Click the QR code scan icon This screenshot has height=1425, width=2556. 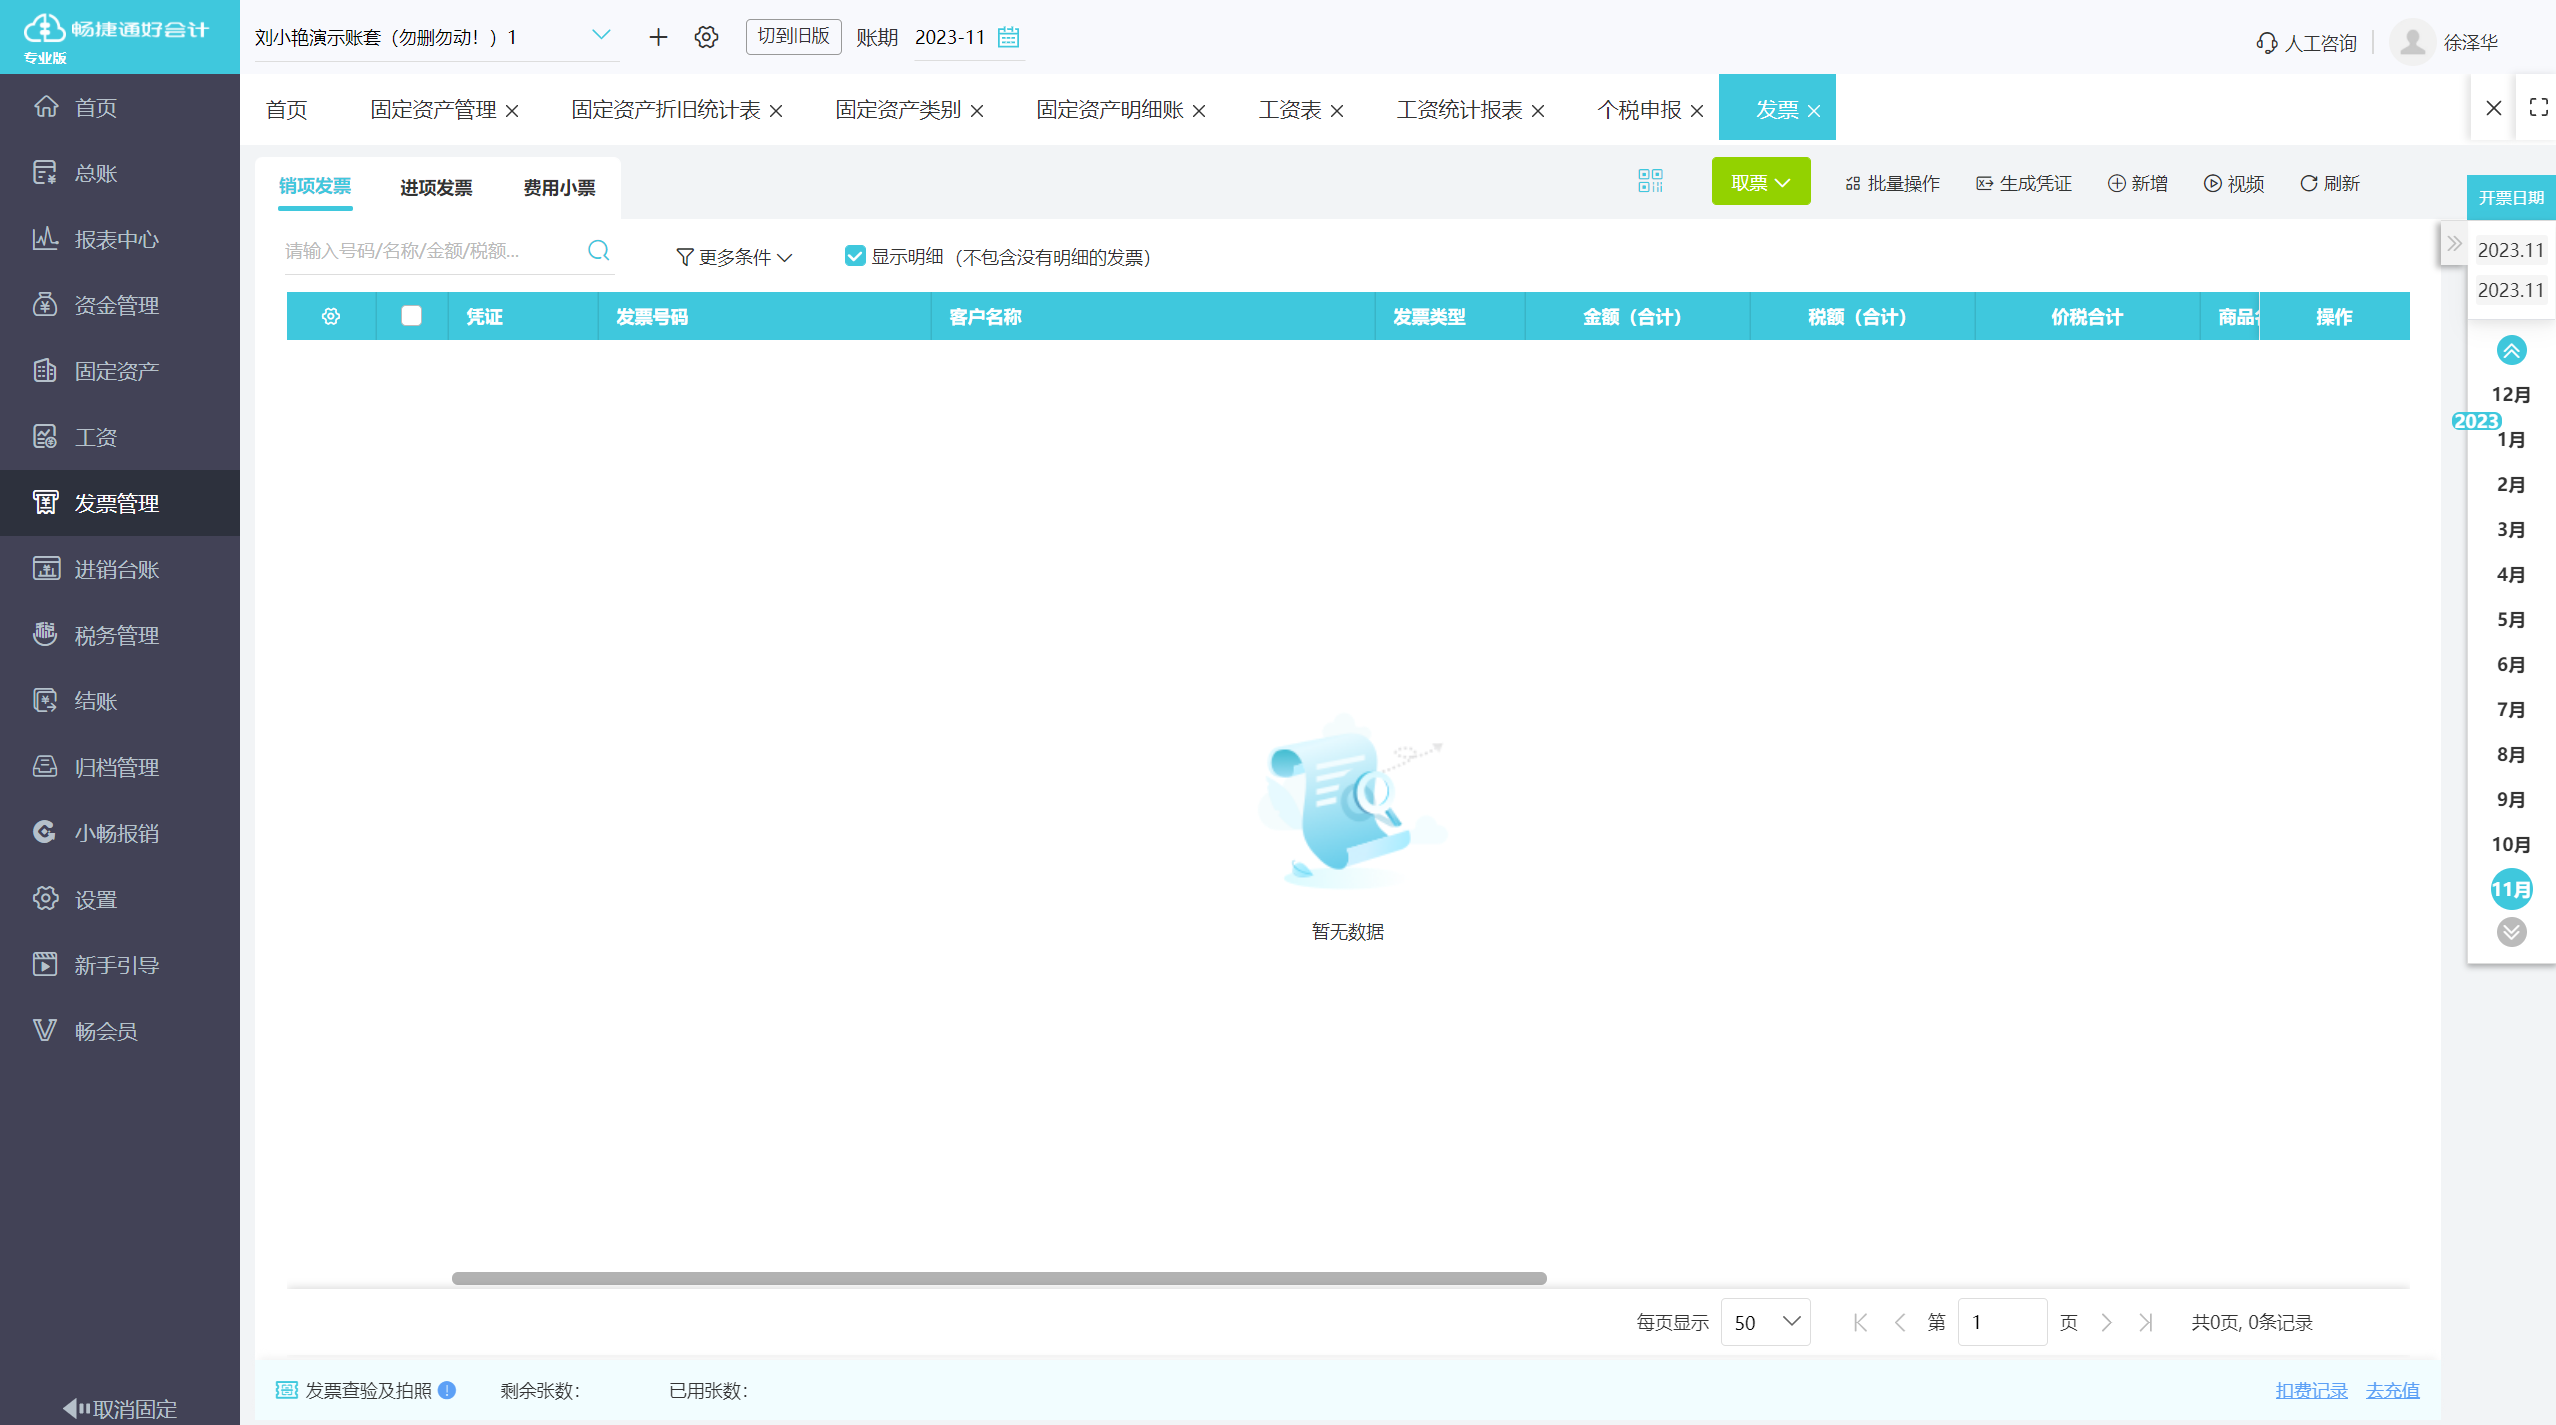click(x=1649, y=183)
